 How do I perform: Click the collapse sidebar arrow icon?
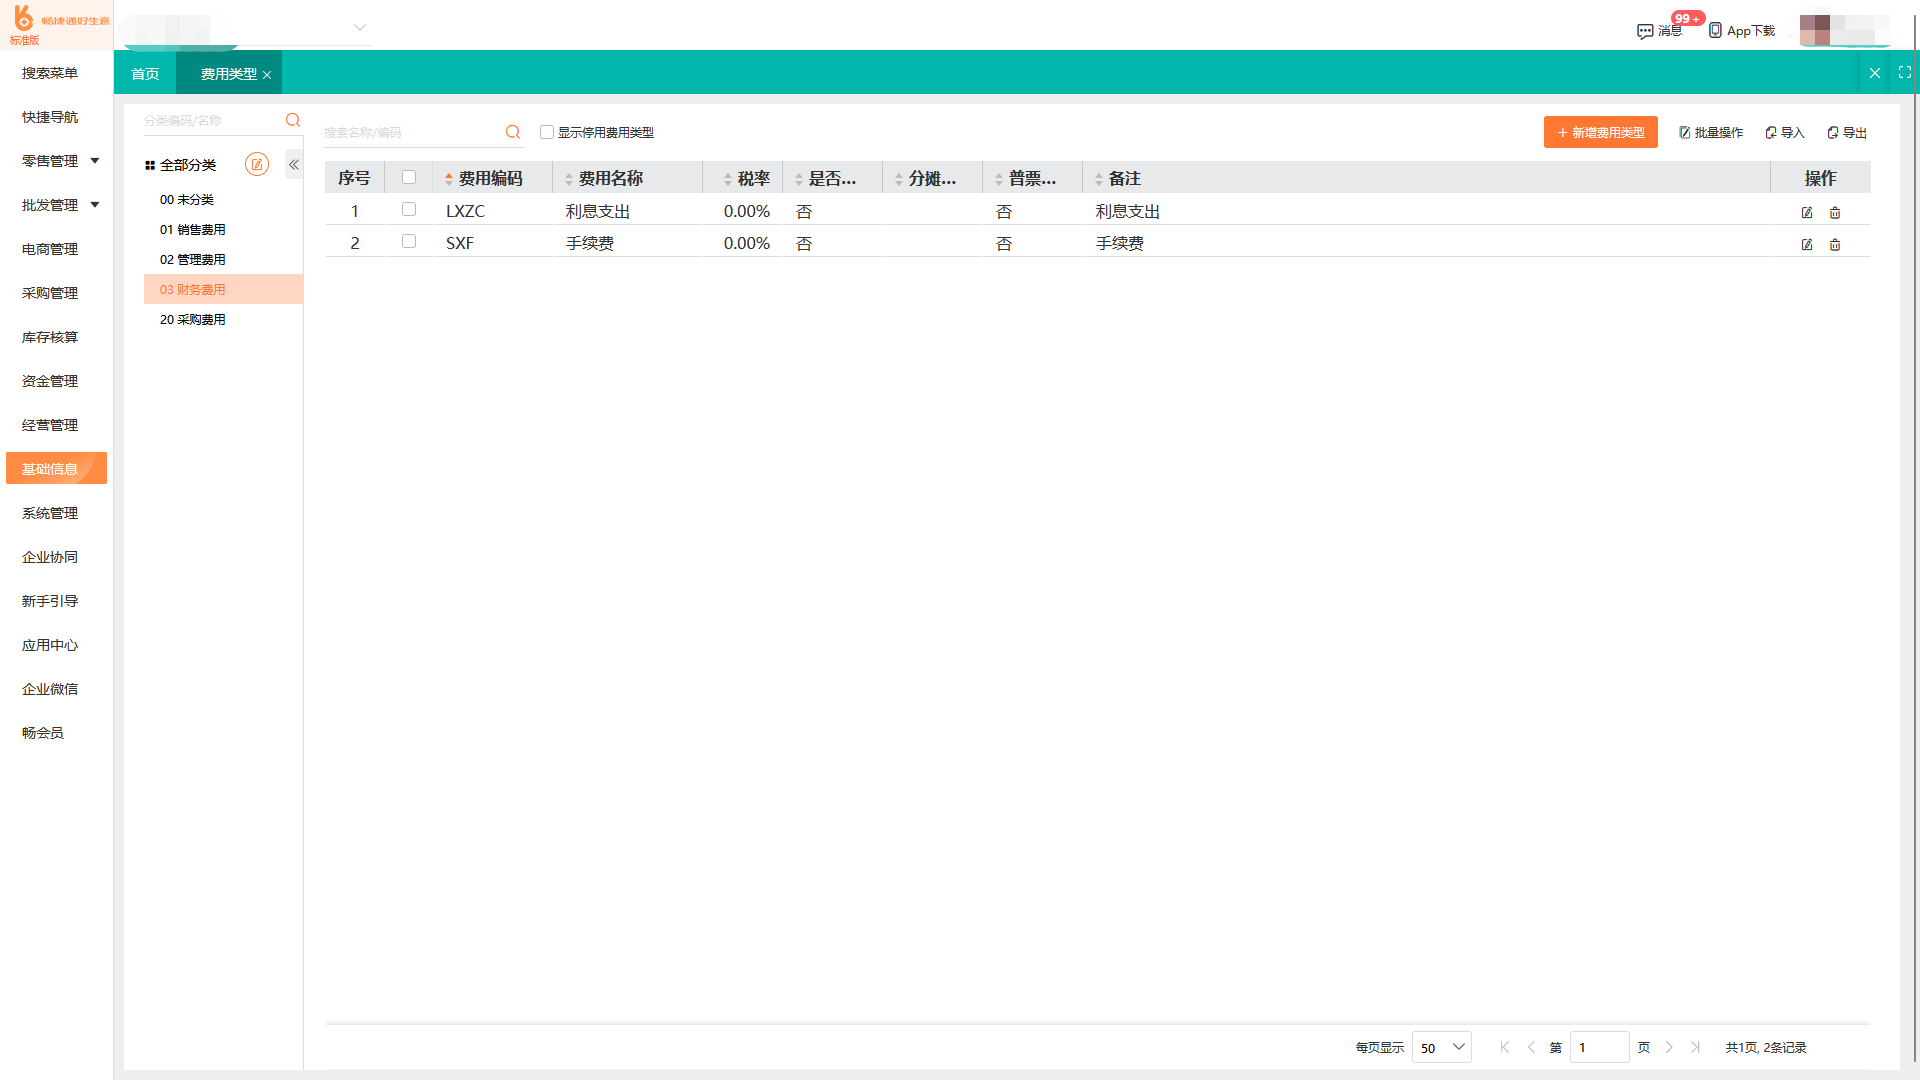tap(295, 164)
